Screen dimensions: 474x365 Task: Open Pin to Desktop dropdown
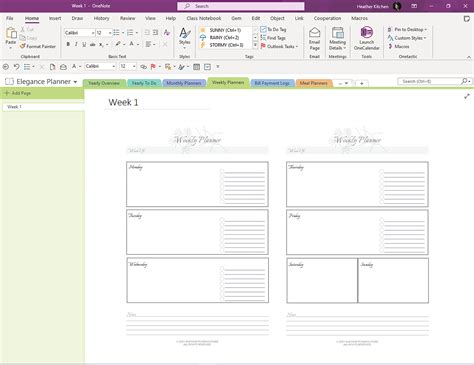(407, 29)
